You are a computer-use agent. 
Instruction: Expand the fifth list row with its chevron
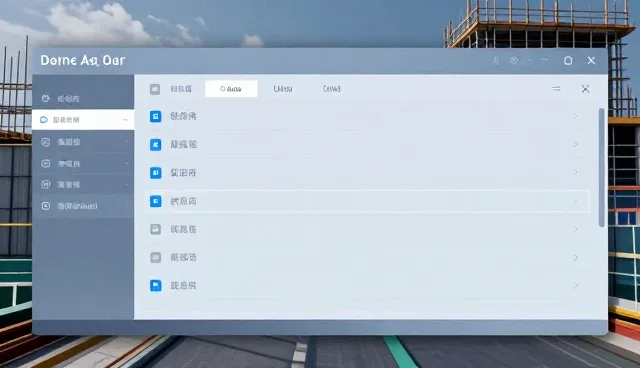click(x=576, y=229)
